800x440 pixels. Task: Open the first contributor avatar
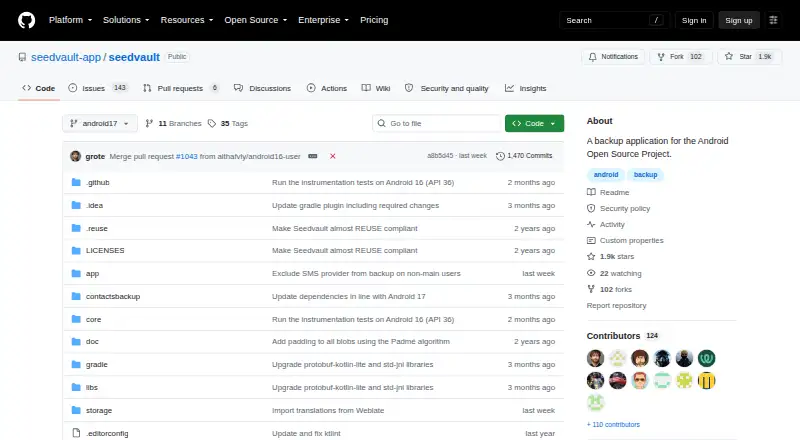[x=595, y=358]
